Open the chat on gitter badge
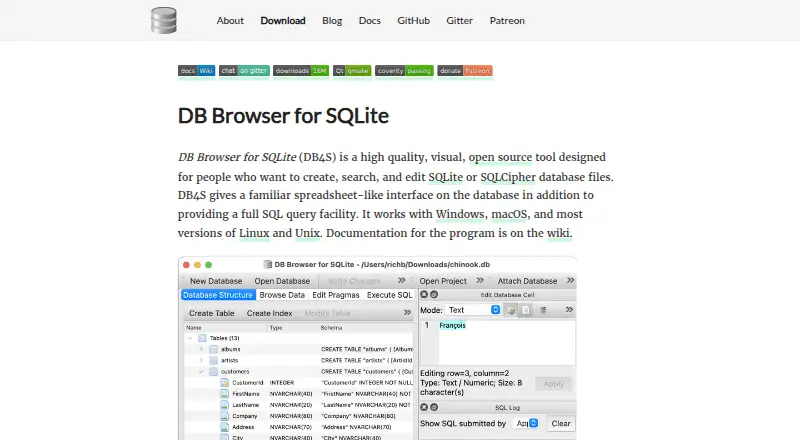The width and height of the screenshot is (800, 440). tap(244, 70)
